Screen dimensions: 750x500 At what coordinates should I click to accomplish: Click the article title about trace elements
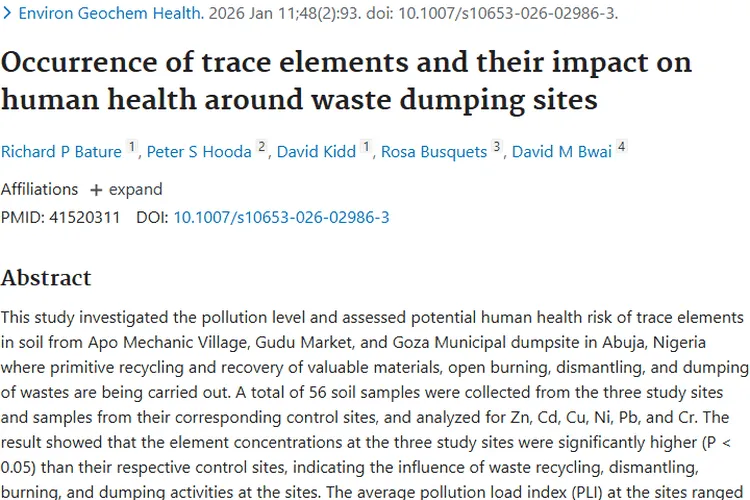tap(346, 80)
